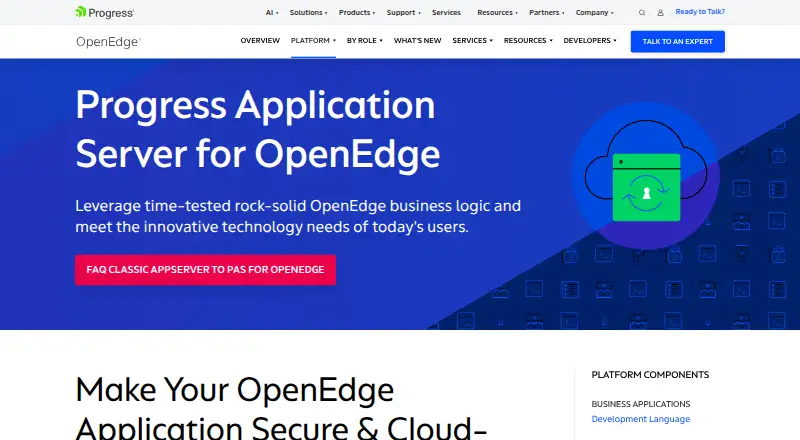Screen dimensions: 800x440
Task: Expand the Products dropdown menu
Action: (x=357, y=12)
